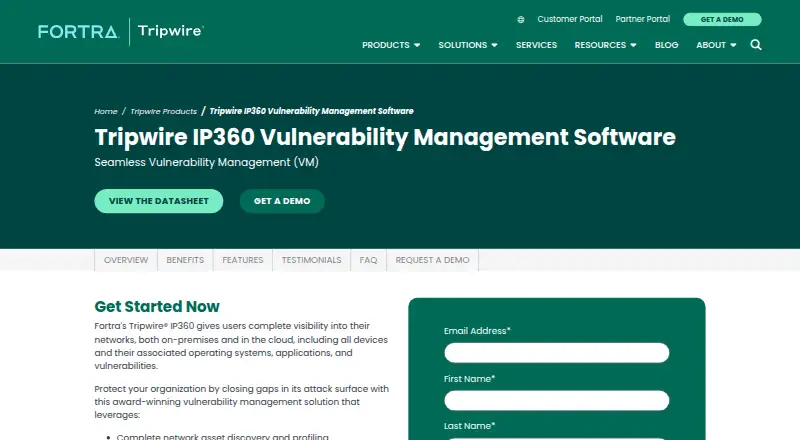Focus the First Name input field

pyautogui.click(x=557, y=401)
